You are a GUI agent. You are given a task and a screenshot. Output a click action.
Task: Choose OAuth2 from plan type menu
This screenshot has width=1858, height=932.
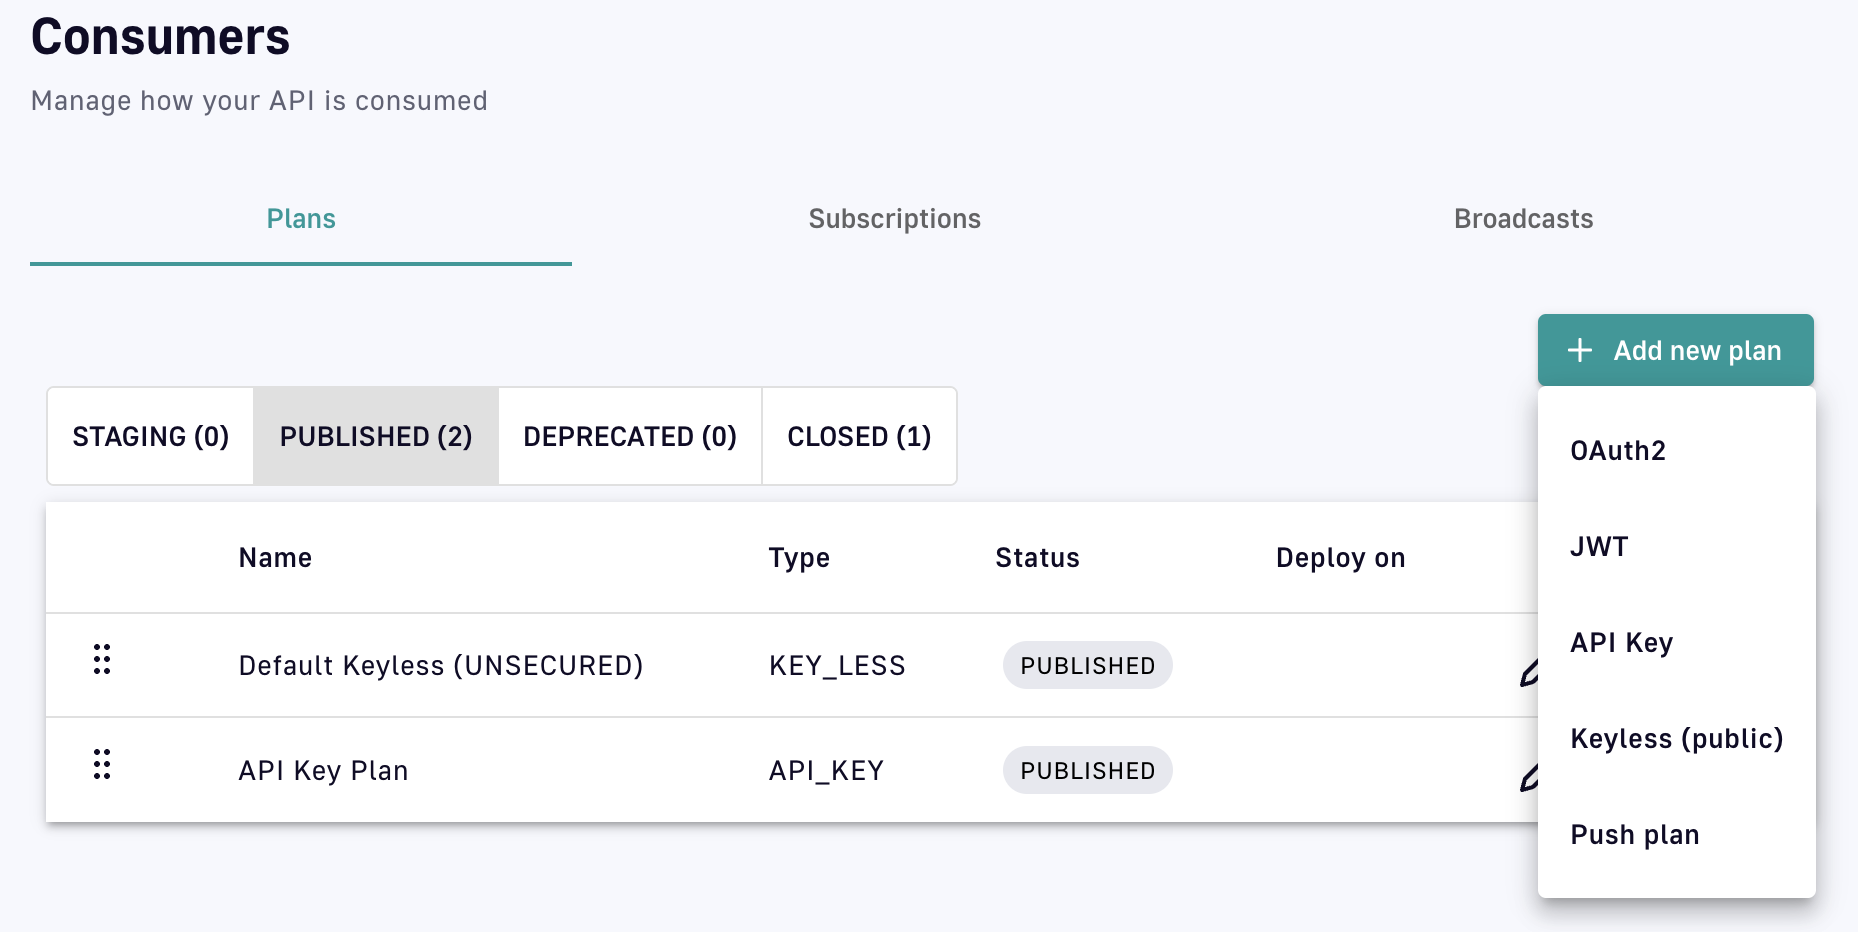pos(1618,451)
